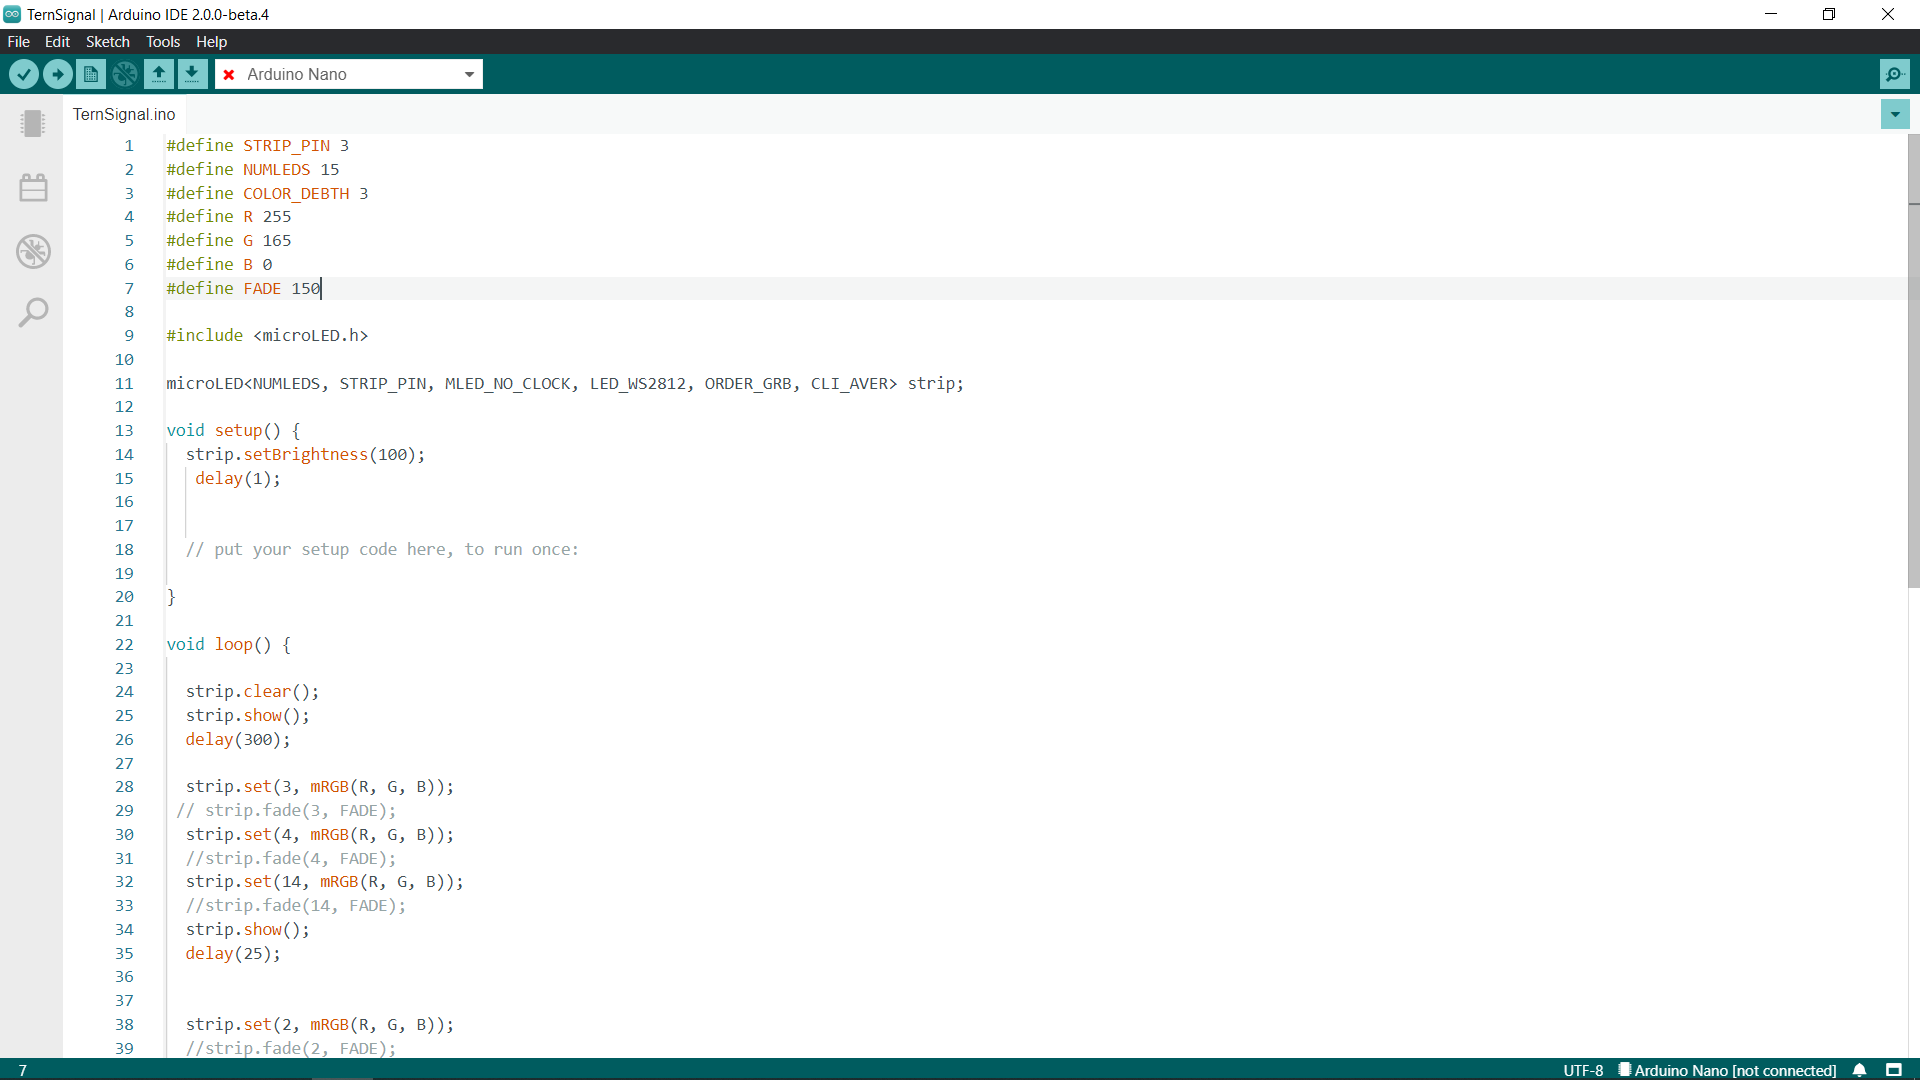The image size is (1920, 1080).
Task: Click the Debug icon in the toolbar
Action: pos(125,74)
